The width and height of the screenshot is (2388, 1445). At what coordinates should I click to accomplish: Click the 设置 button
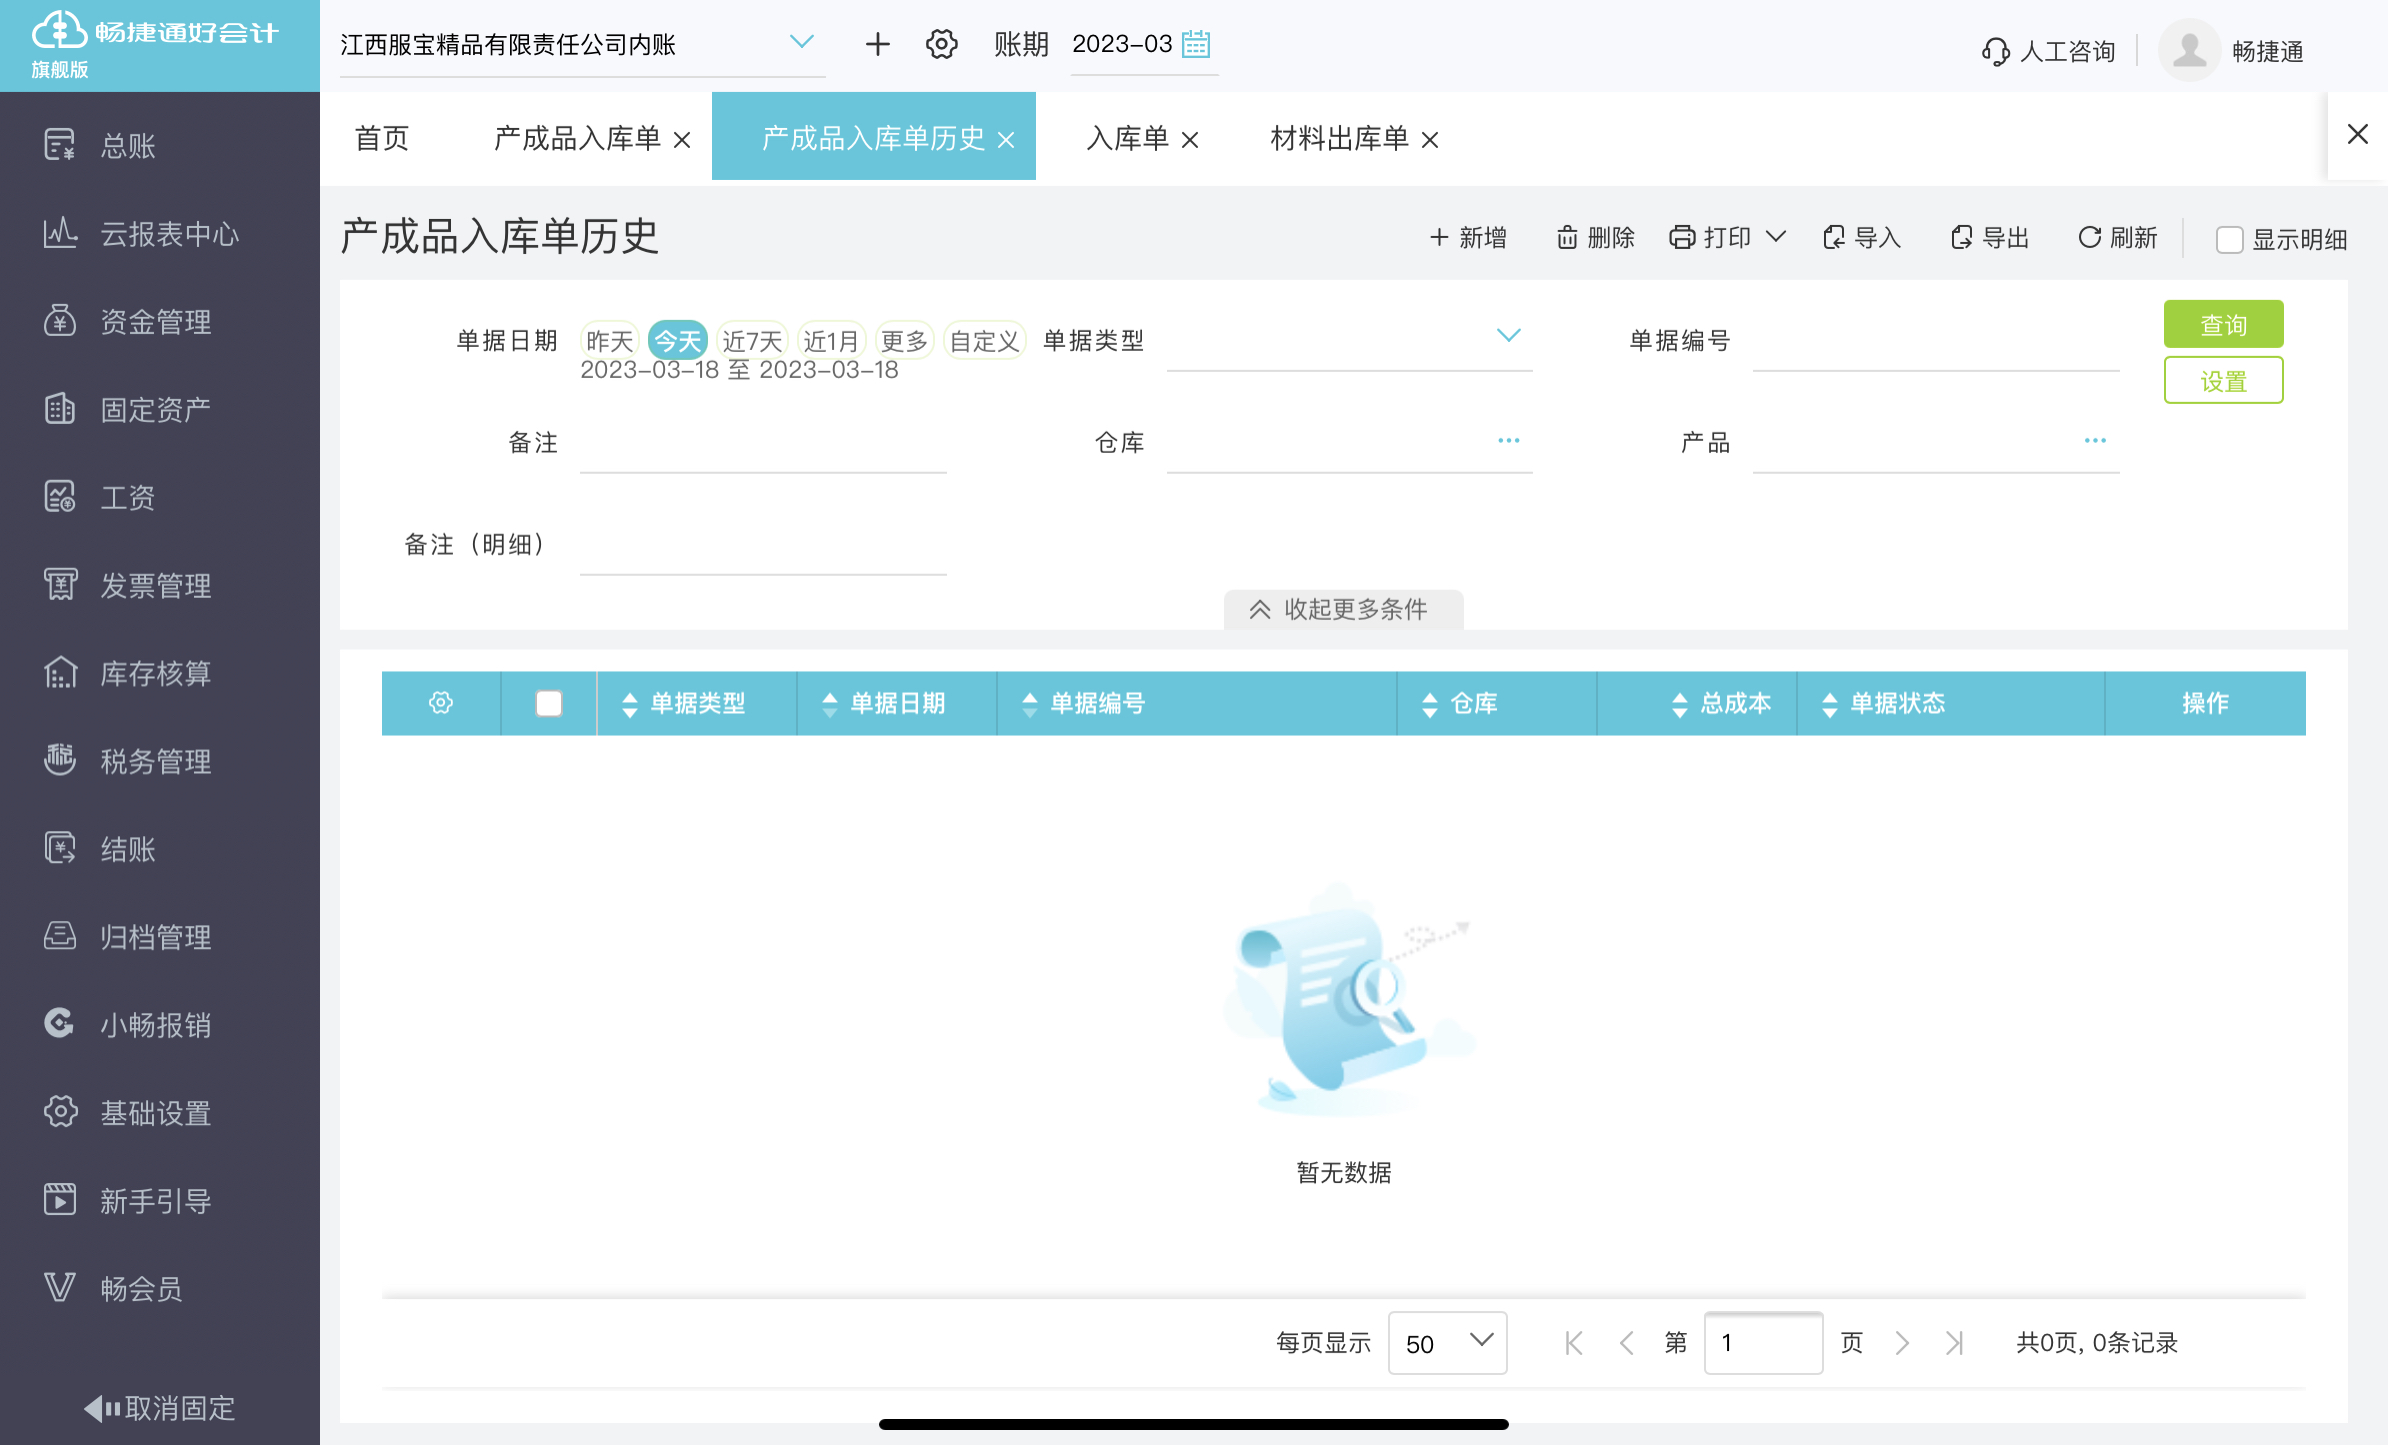point(2223,379)
